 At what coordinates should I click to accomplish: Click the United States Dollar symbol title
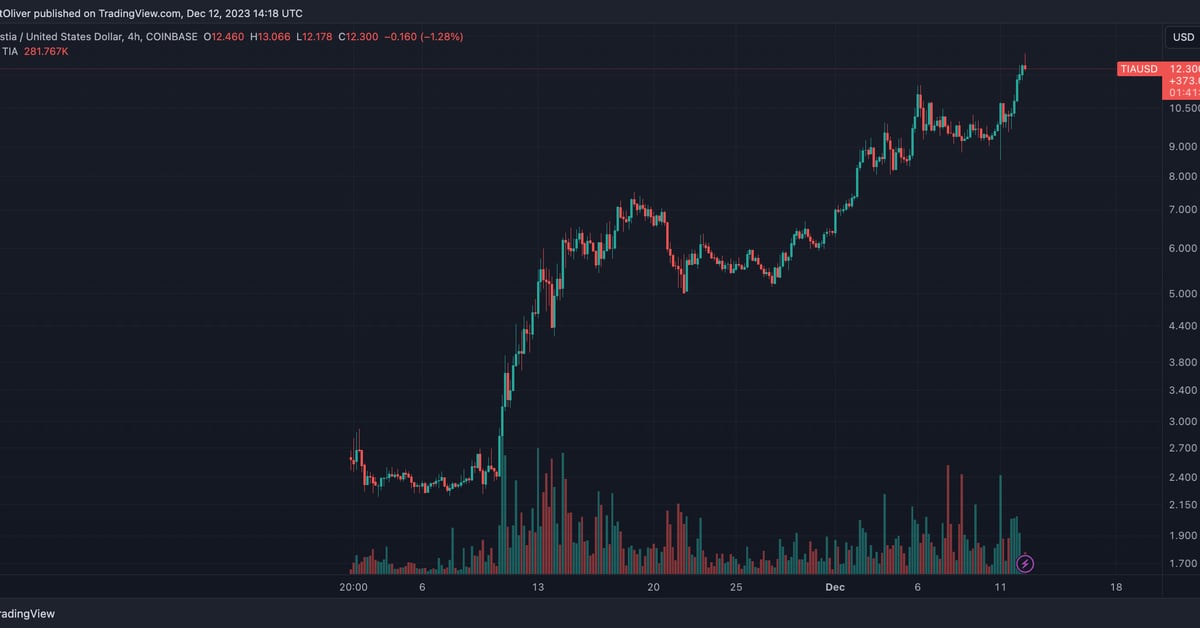tap(80, 37)
